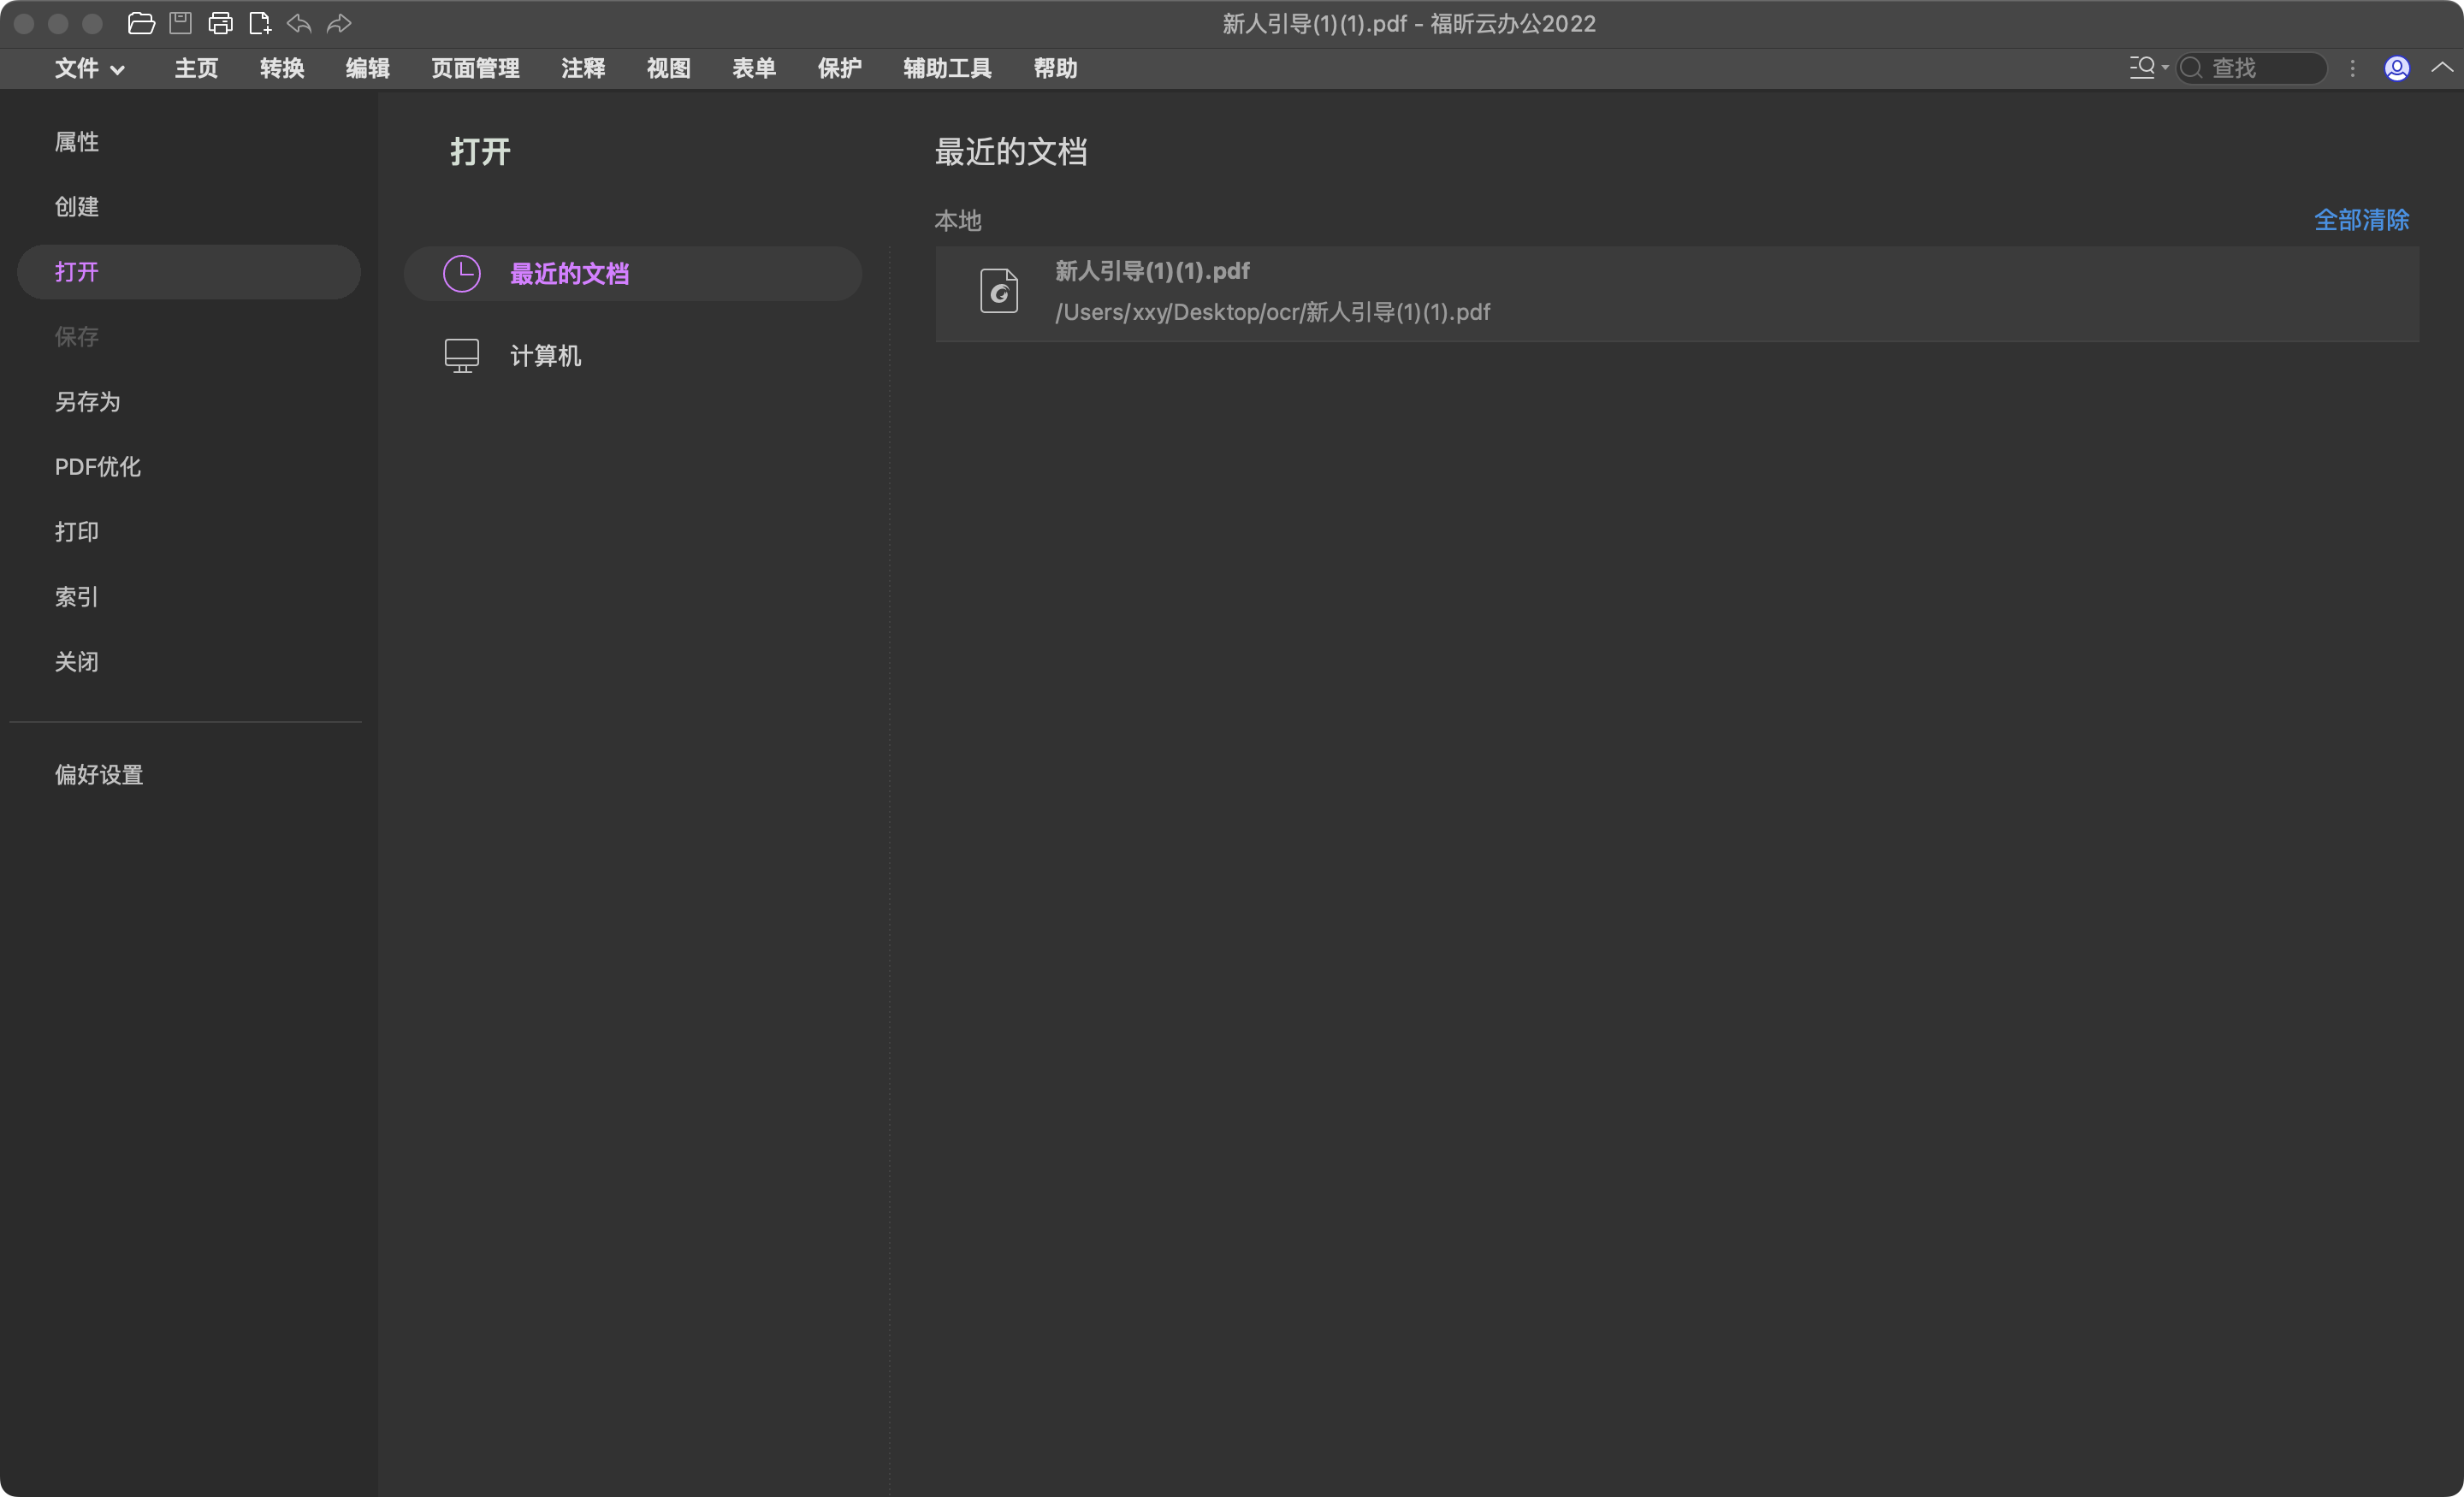Create a new document with the new-file icon

(260, 23)
